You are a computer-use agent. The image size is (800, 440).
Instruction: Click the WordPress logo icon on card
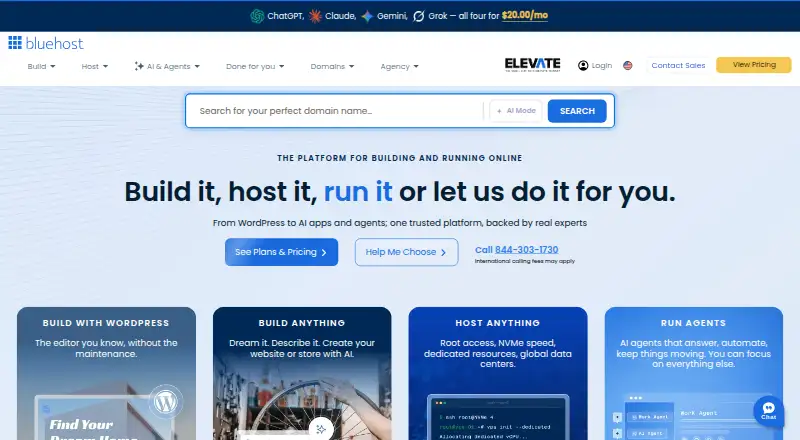166,402
